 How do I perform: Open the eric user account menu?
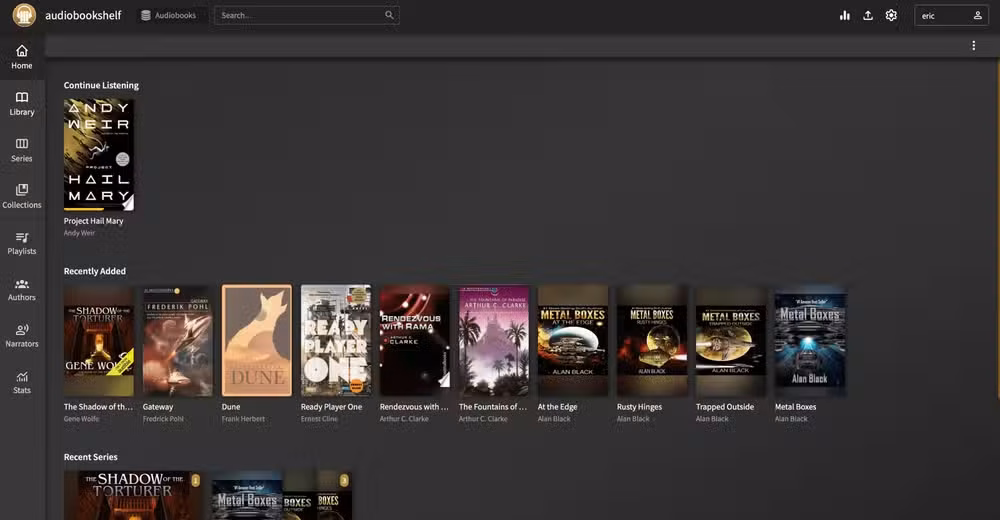pos(951,15)
